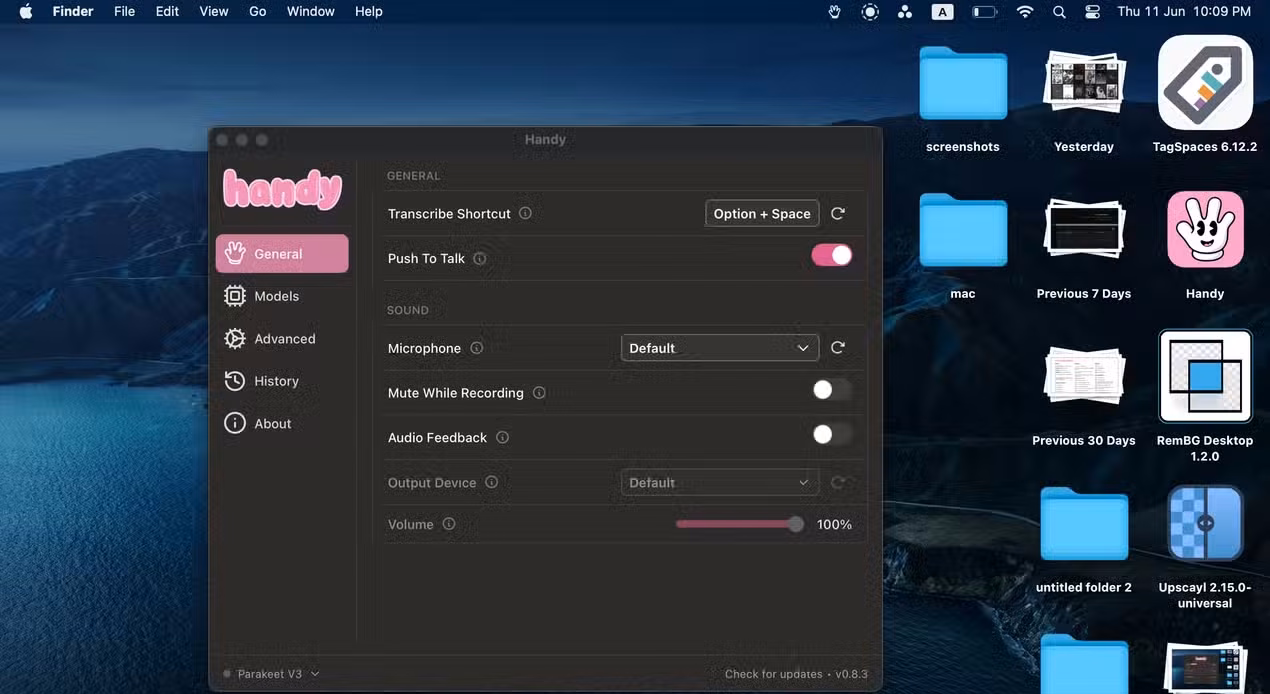Click the Volume info icon

pyautogui.click(x=449, y=524)
